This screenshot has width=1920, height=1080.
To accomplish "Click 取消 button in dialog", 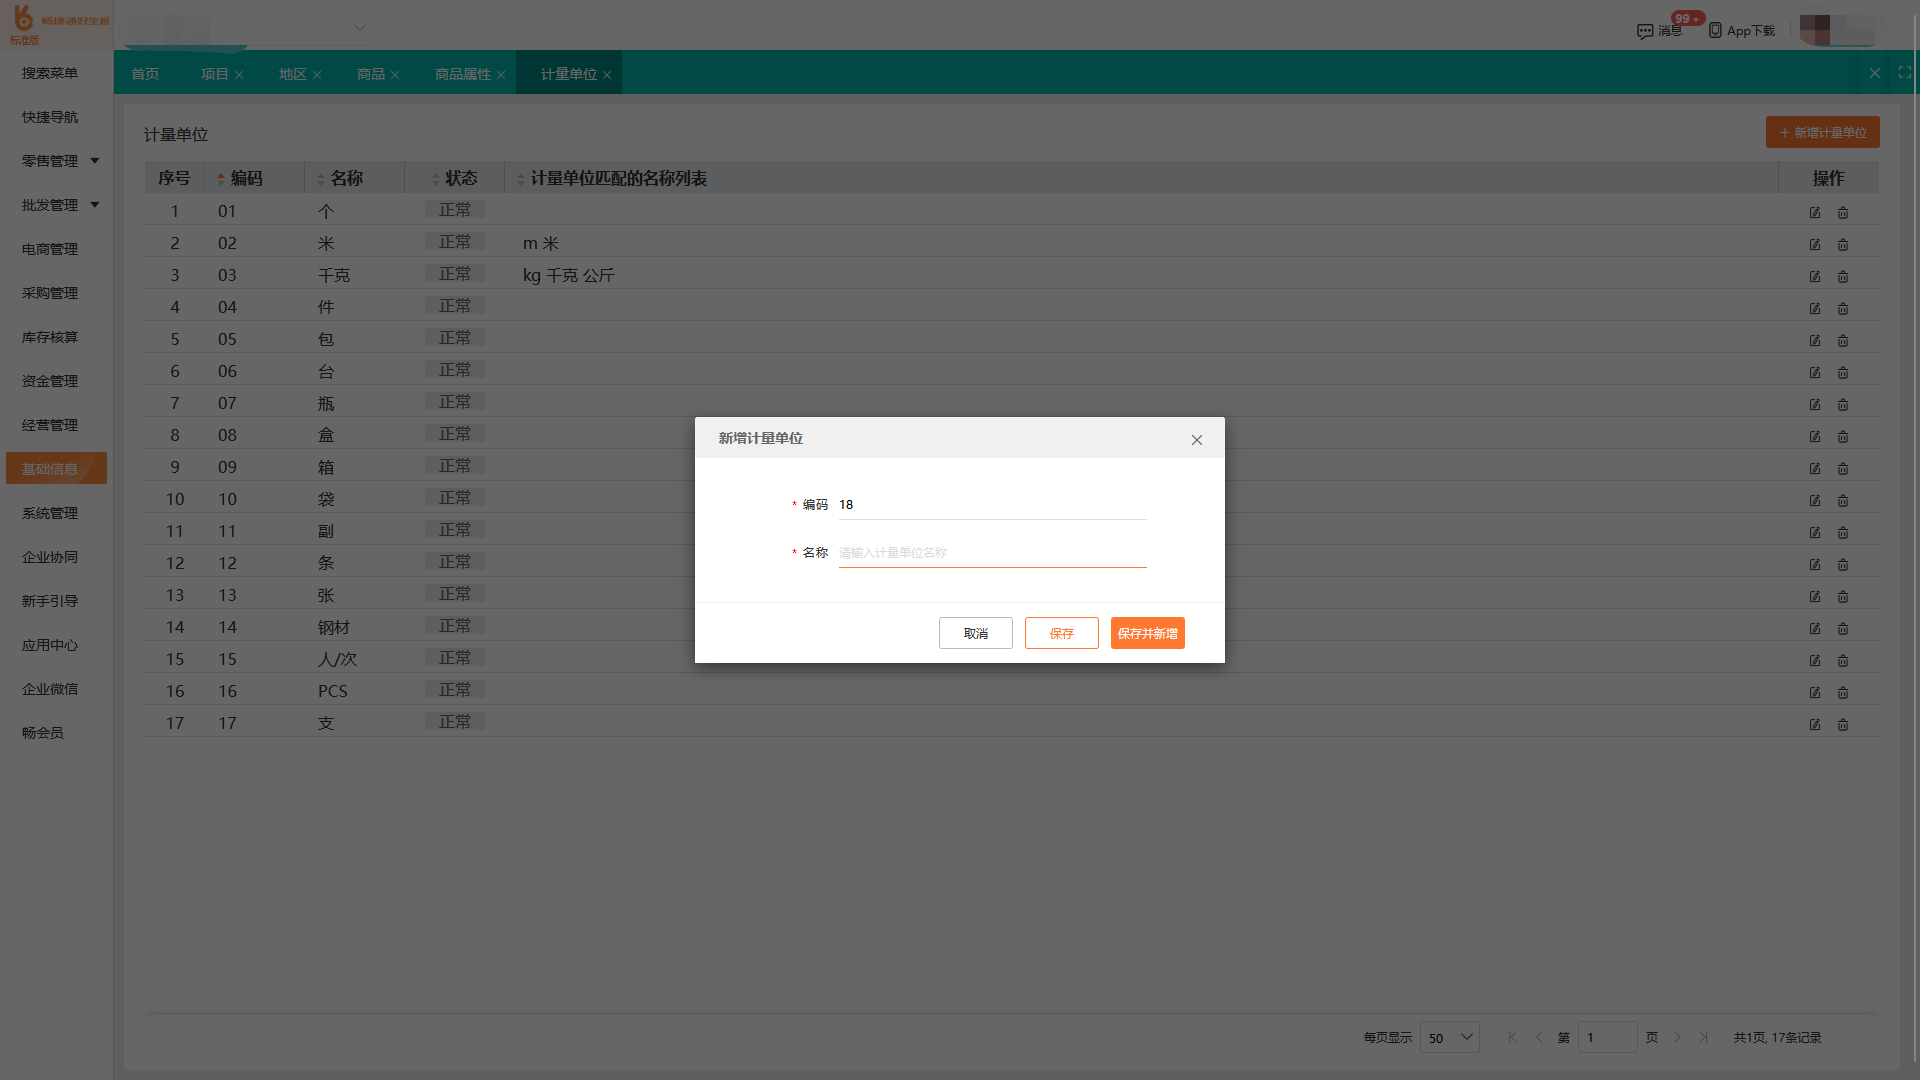I will pyautogui.click(x=976, y=633).
